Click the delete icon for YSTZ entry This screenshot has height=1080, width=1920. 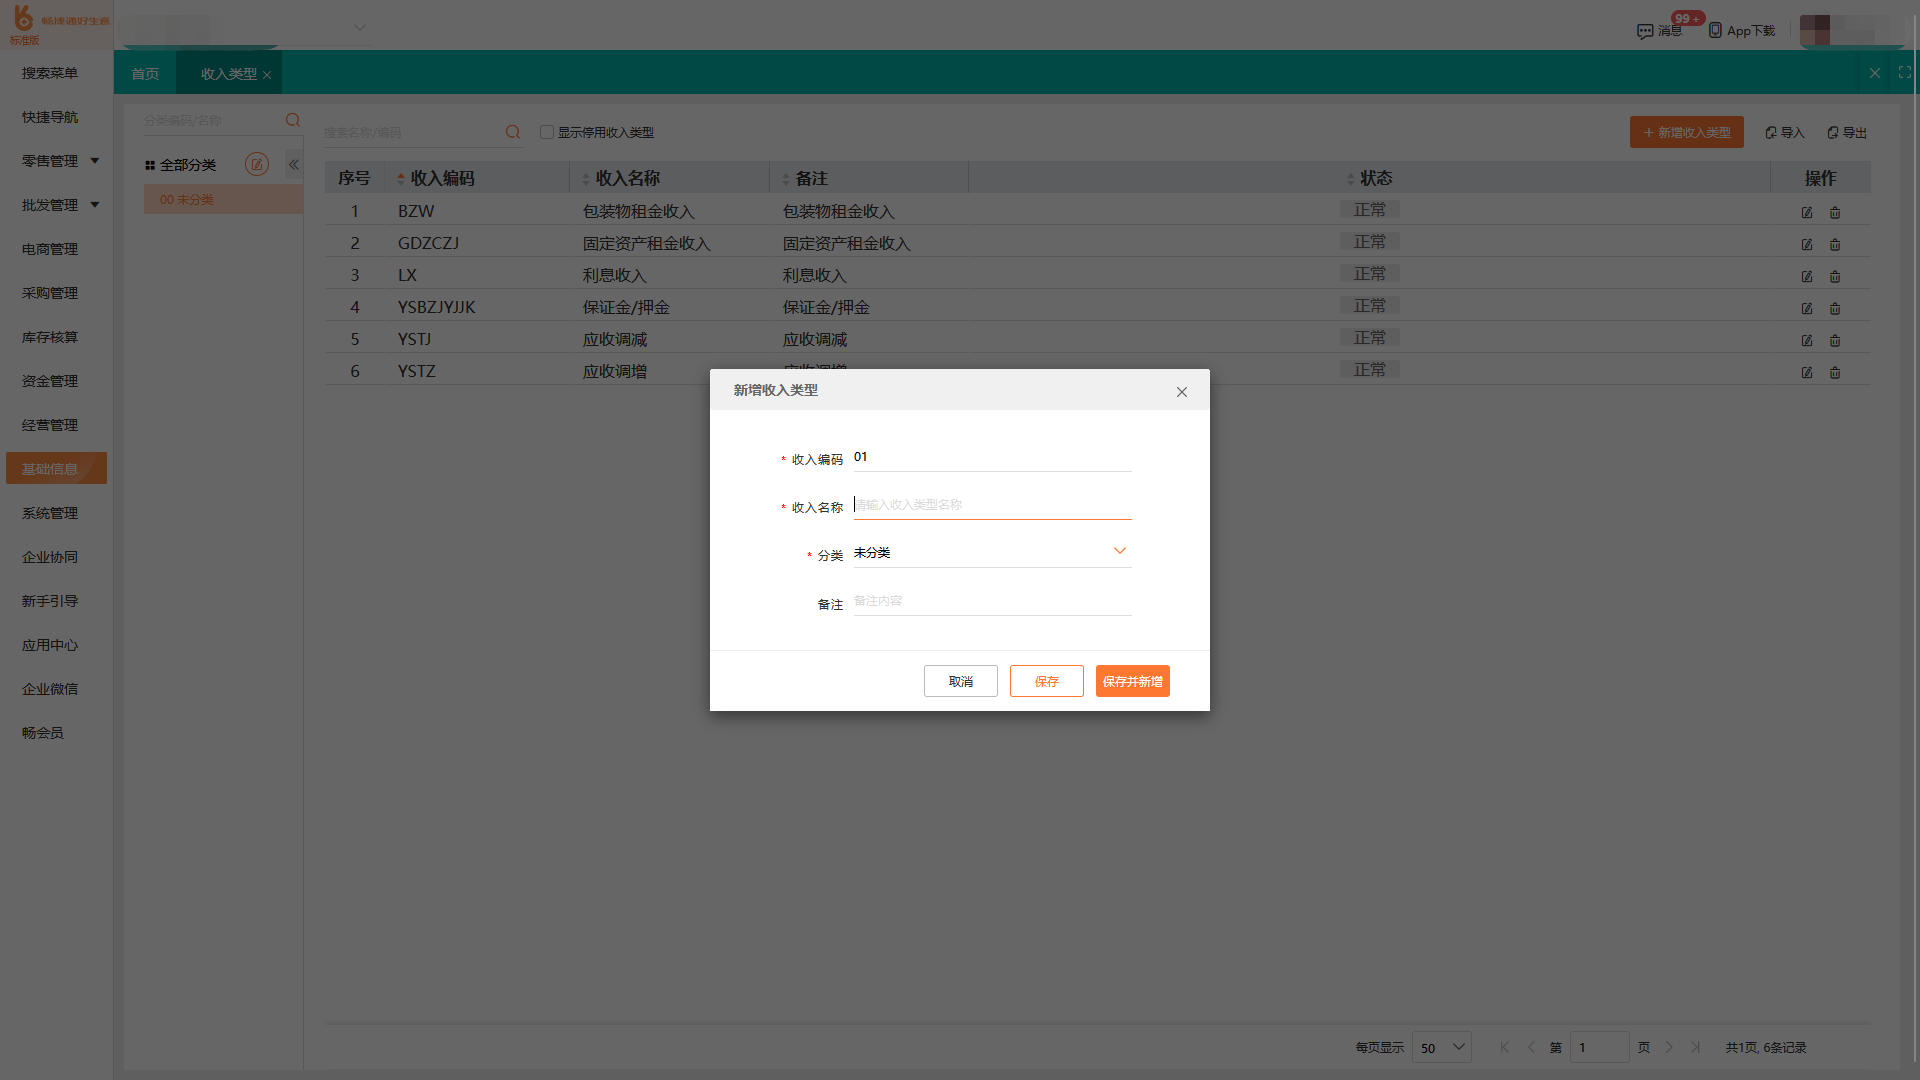pyautogui.click(x=1834, y=371)
